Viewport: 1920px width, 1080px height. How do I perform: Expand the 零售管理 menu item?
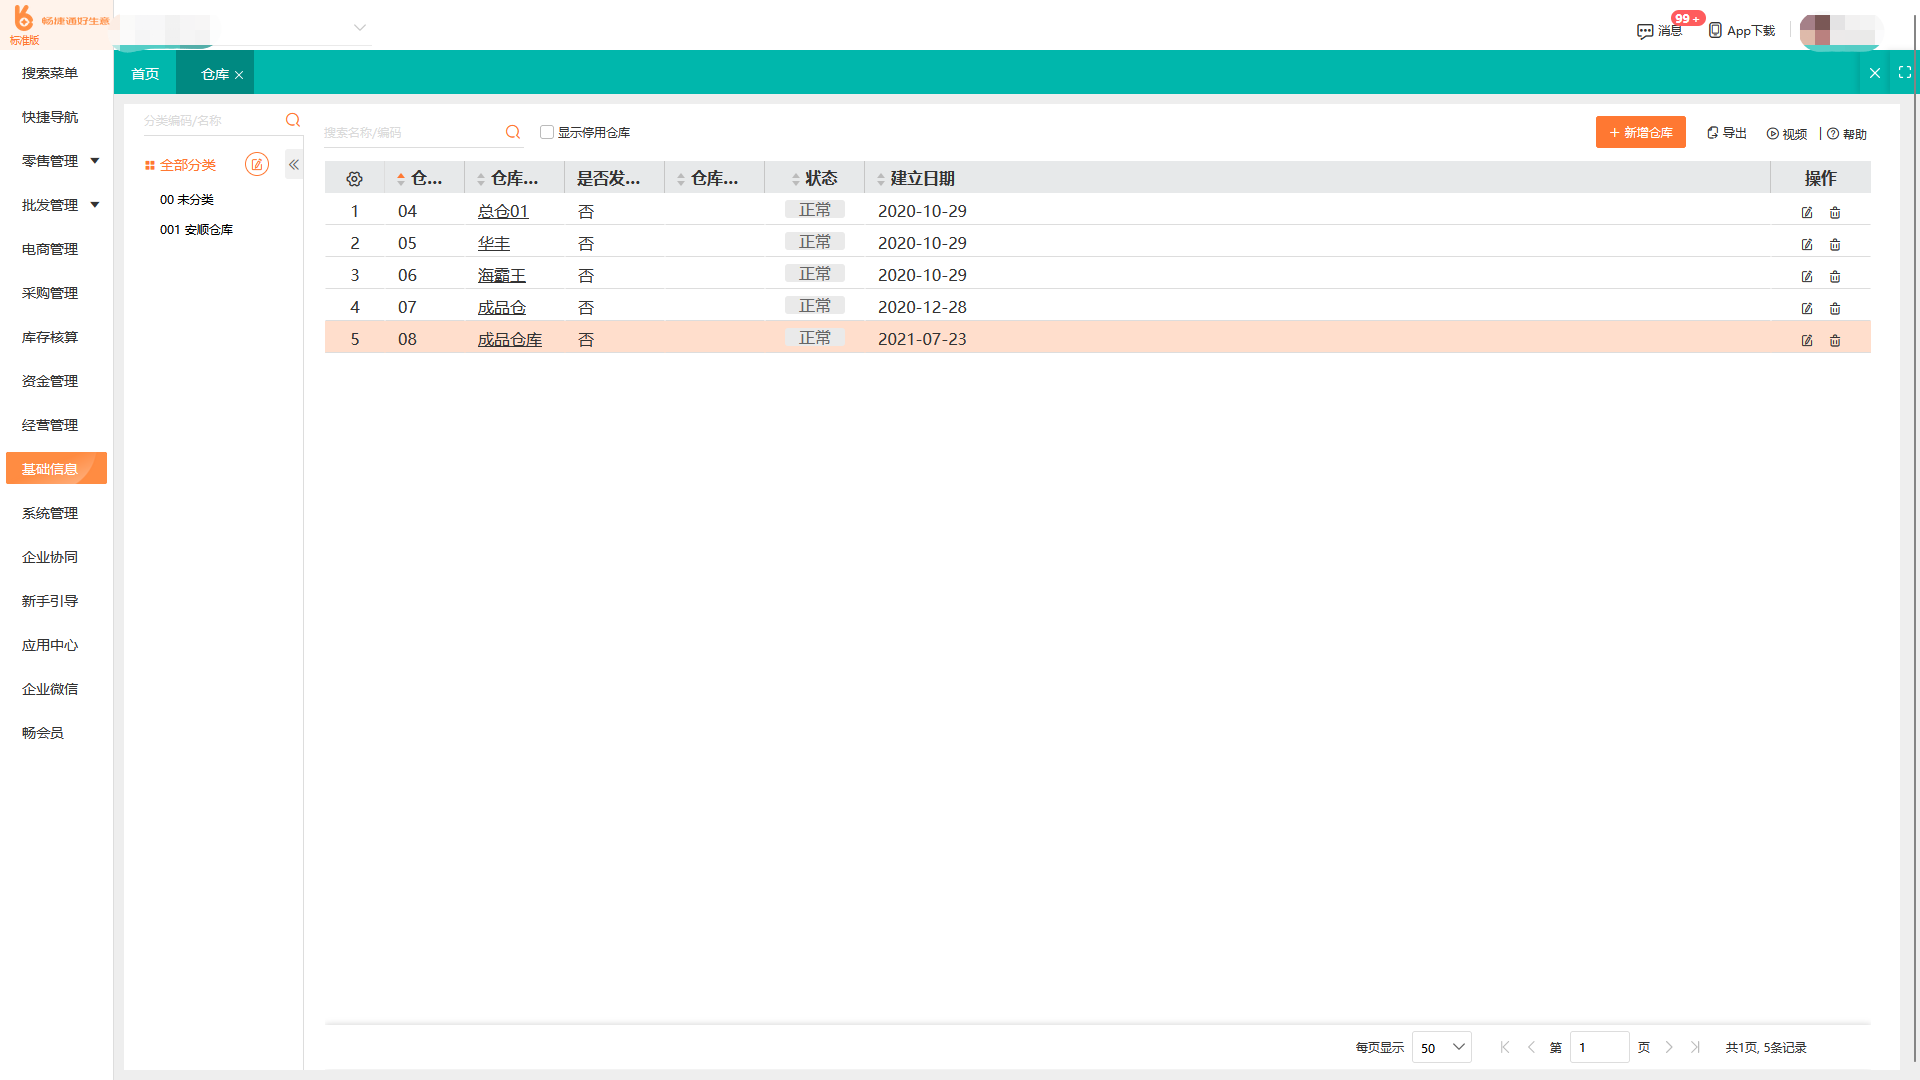(x=53, y=161)
